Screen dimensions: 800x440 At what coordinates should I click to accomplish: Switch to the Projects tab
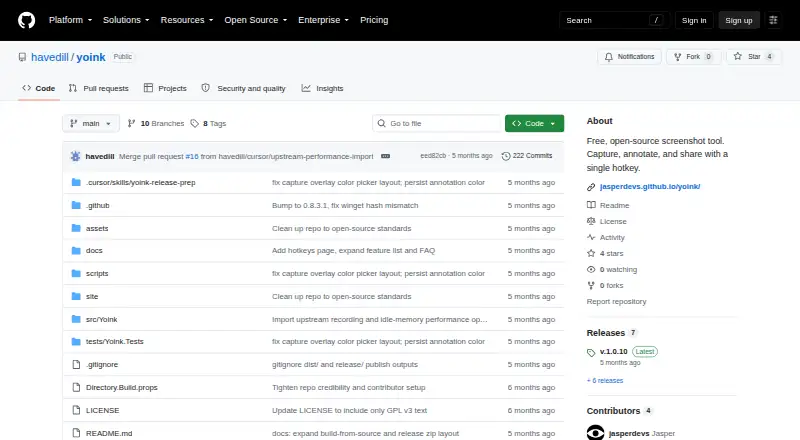165,88
